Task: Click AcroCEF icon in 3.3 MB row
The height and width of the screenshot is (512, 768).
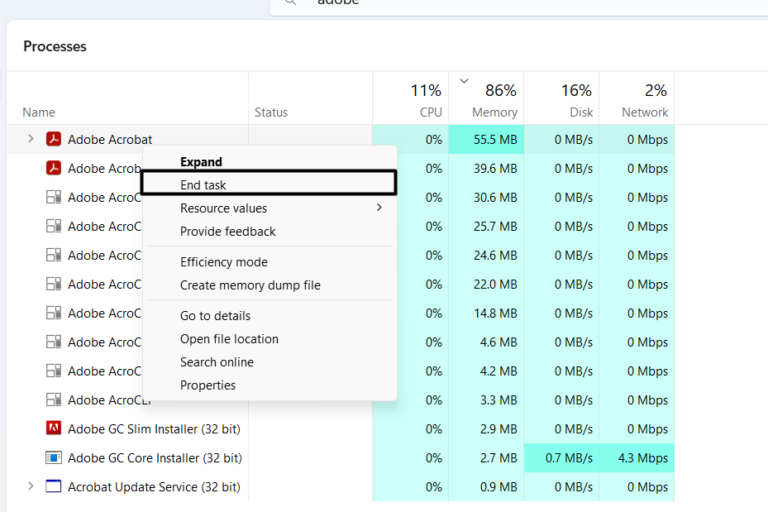Action: 53,399
